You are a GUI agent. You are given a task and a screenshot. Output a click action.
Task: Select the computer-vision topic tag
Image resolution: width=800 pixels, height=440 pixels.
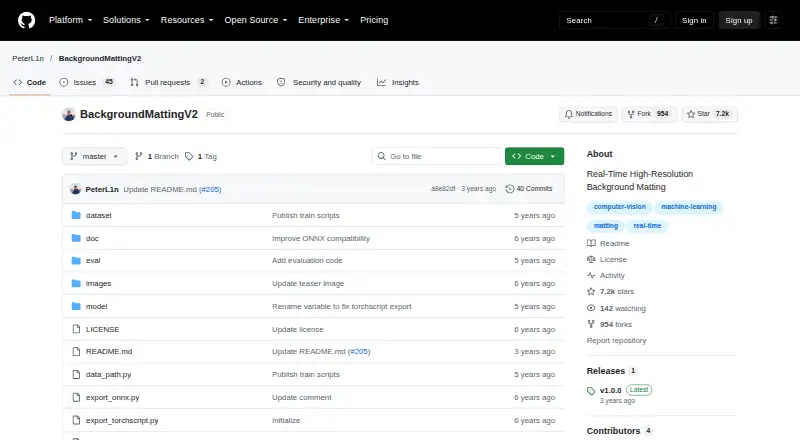619,207
